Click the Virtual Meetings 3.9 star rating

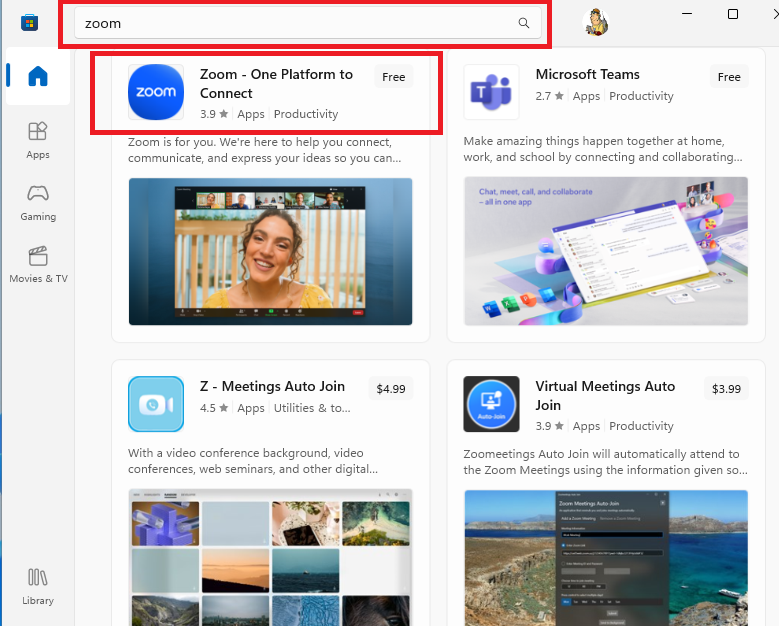point(549,426)
